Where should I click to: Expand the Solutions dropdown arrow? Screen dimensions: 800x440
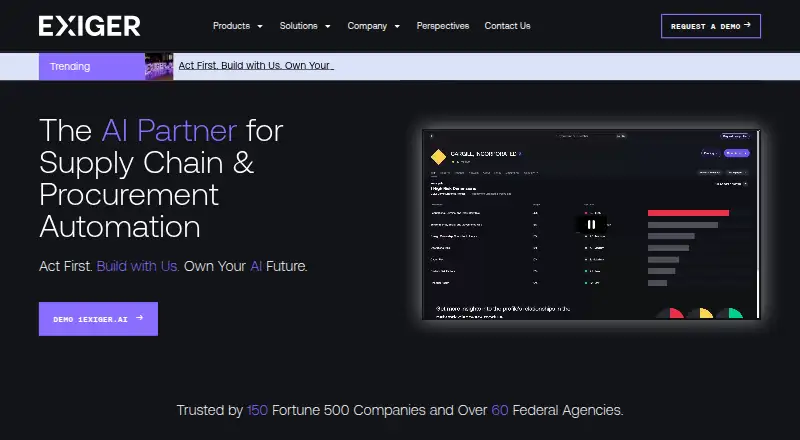tap(328, 26)
